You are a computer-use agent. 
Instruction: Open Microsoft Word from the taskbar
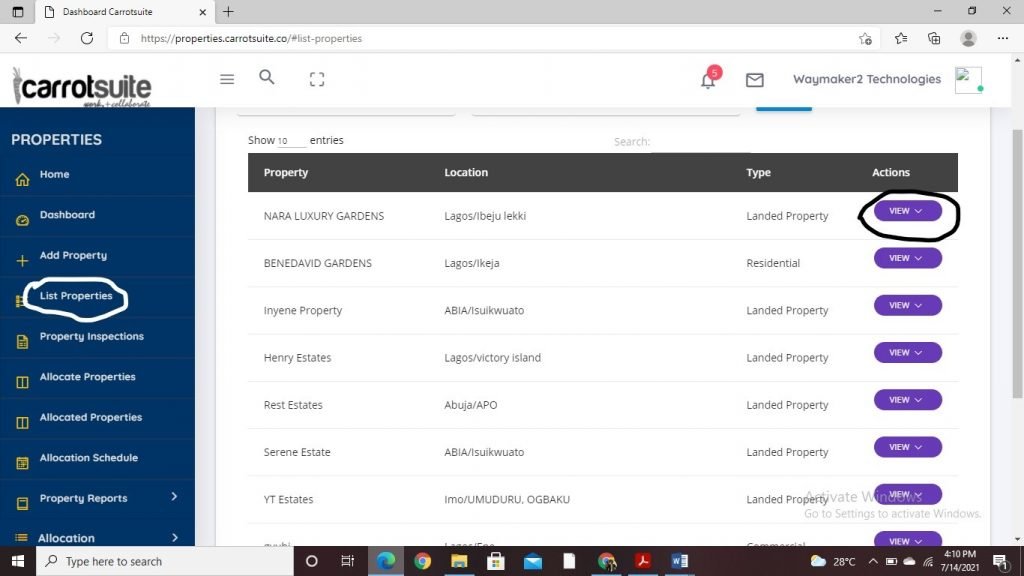(x=681, y=561)
